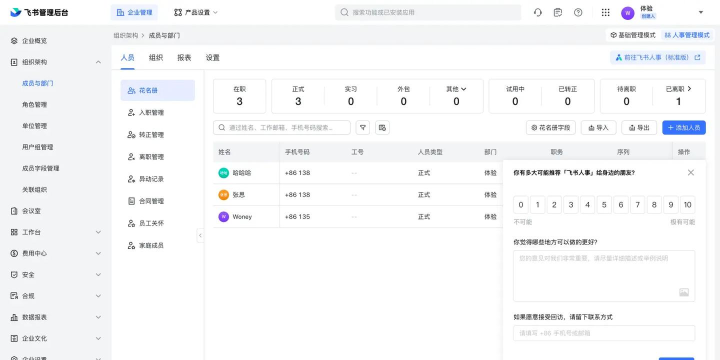Open 异动记录 in the sub-menu
Image resolution: width=720 pixels, height=360 pixels.
(158, 179)
